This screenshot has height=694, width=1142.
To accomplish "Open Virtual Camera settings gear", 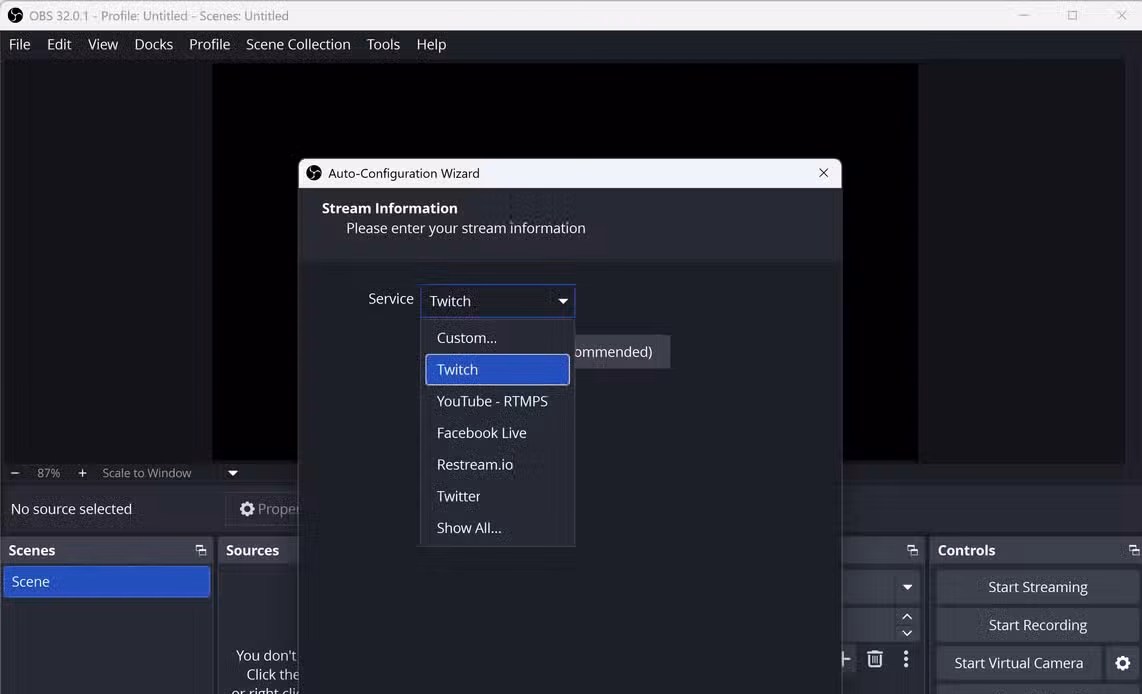I will click(1122, 663).
